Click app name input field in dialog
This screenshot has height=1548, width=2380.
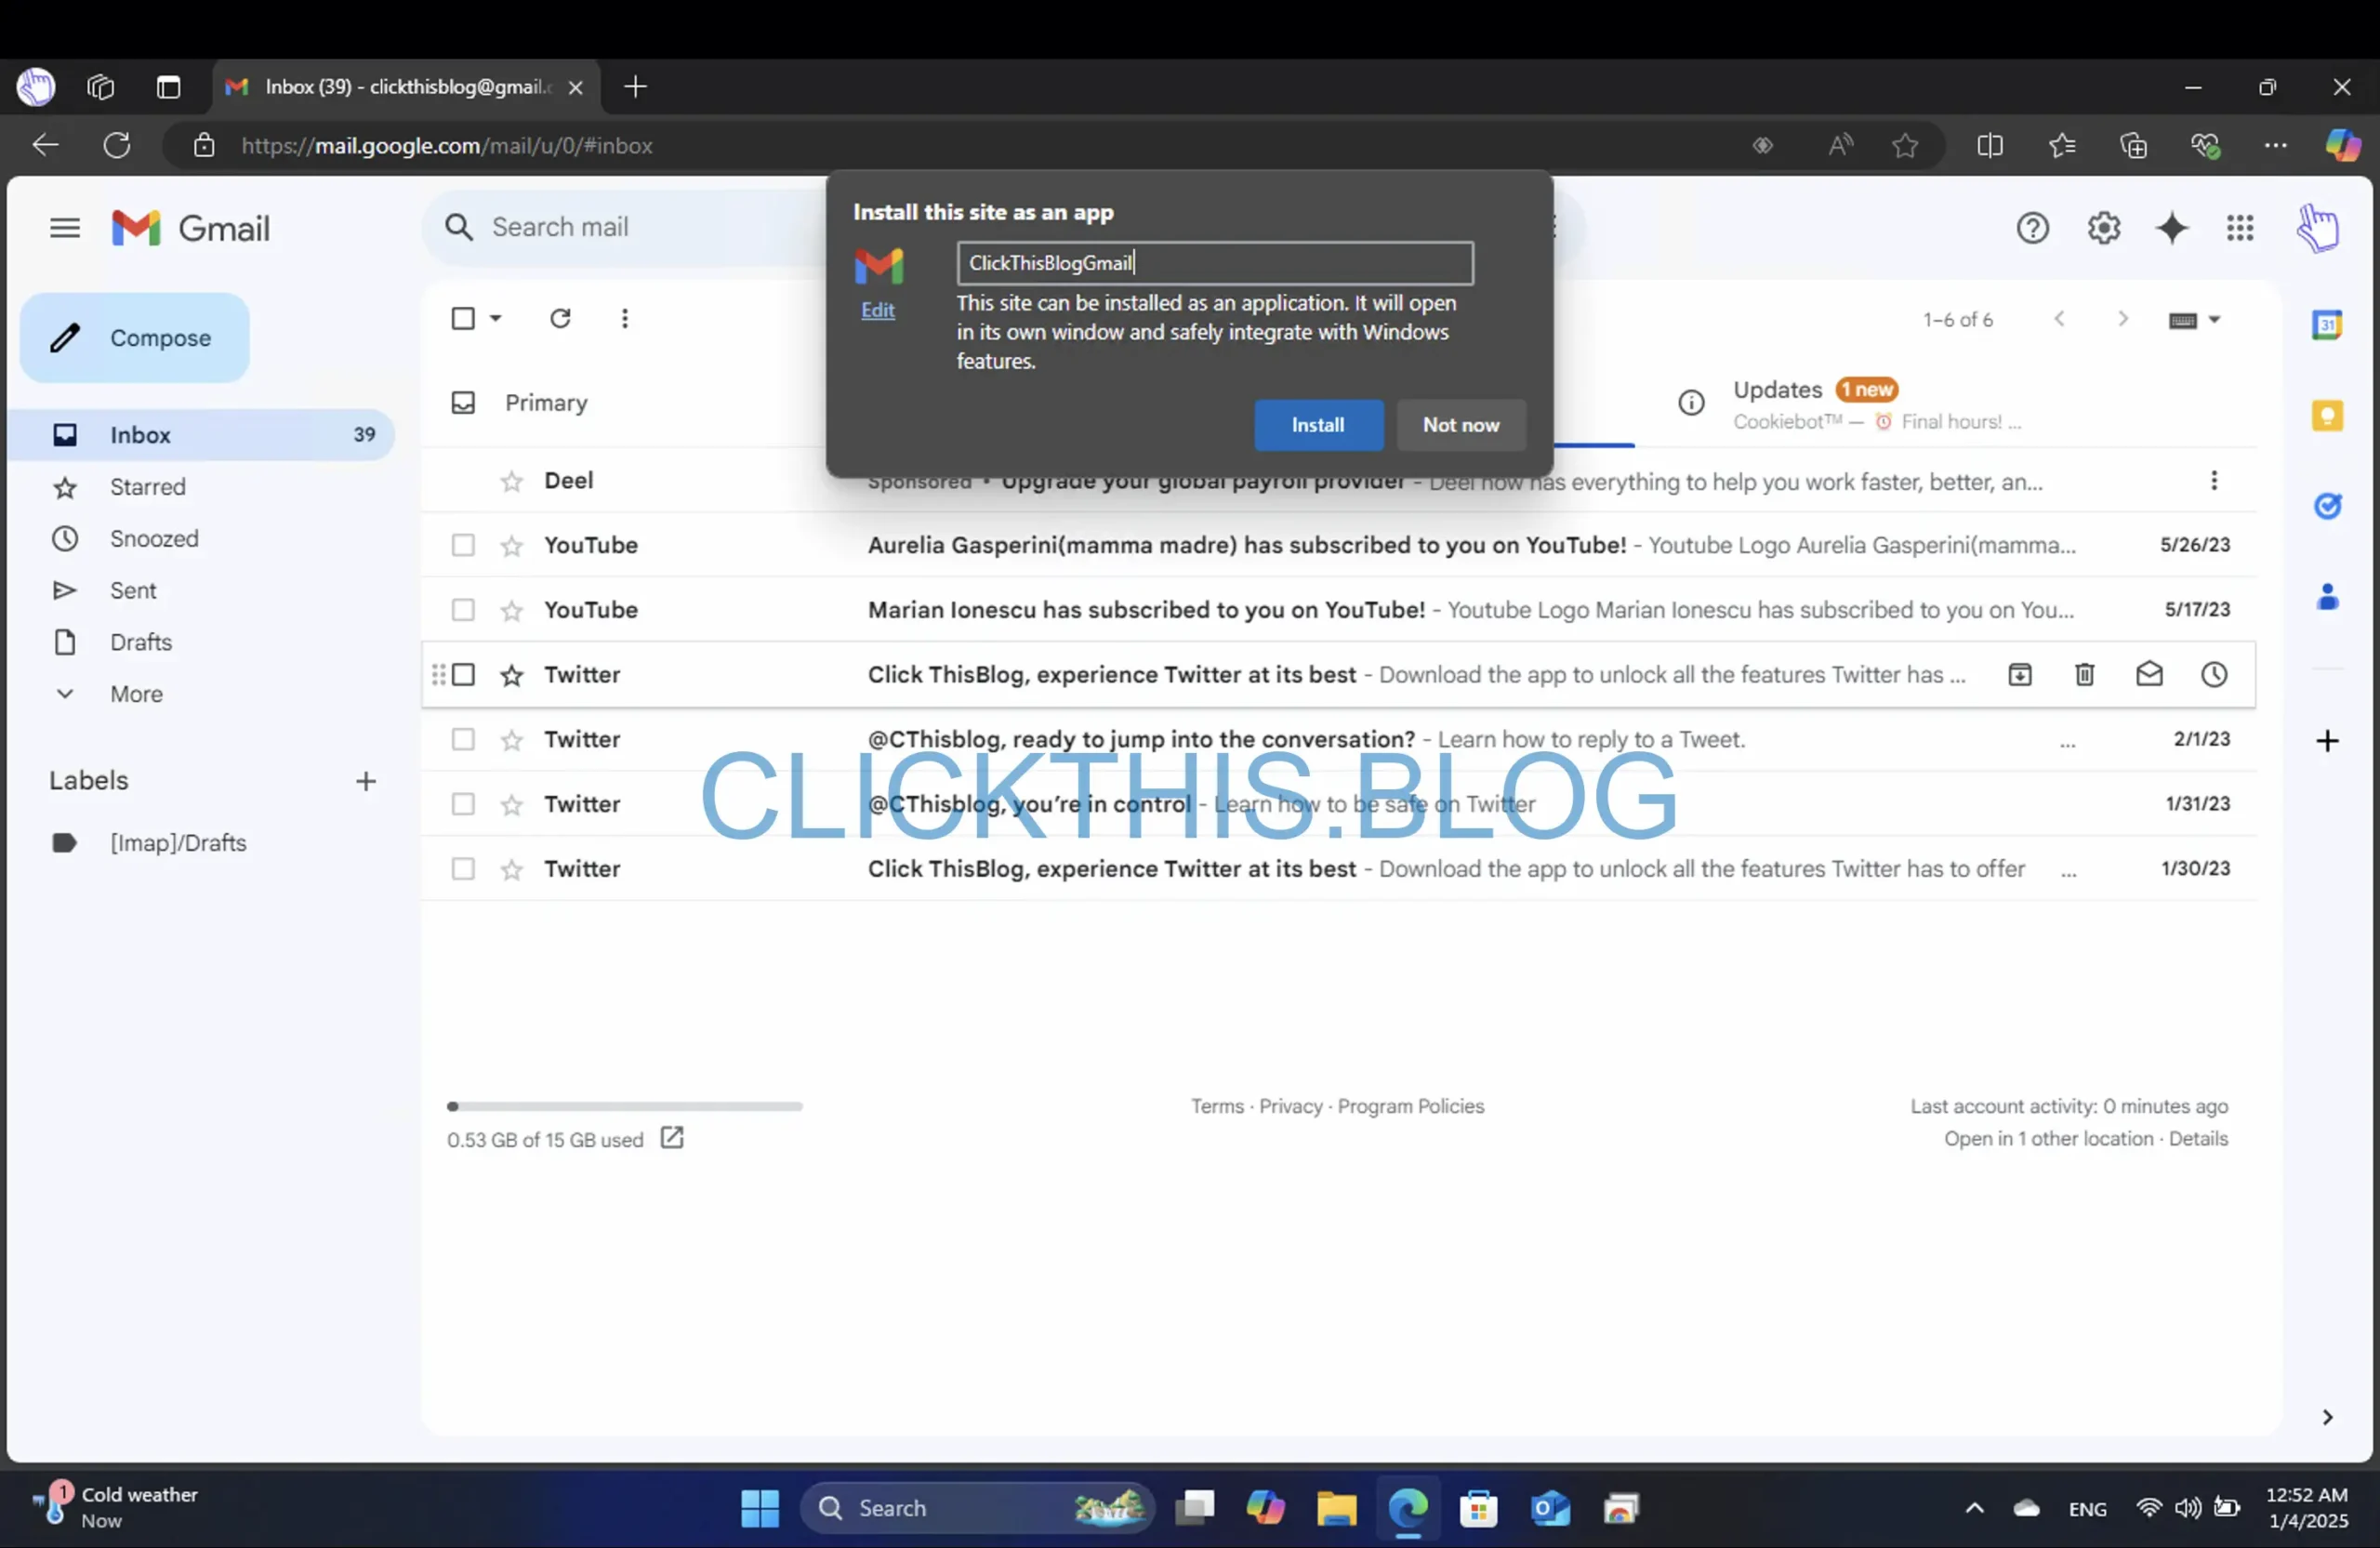(x=1214, y=262)
